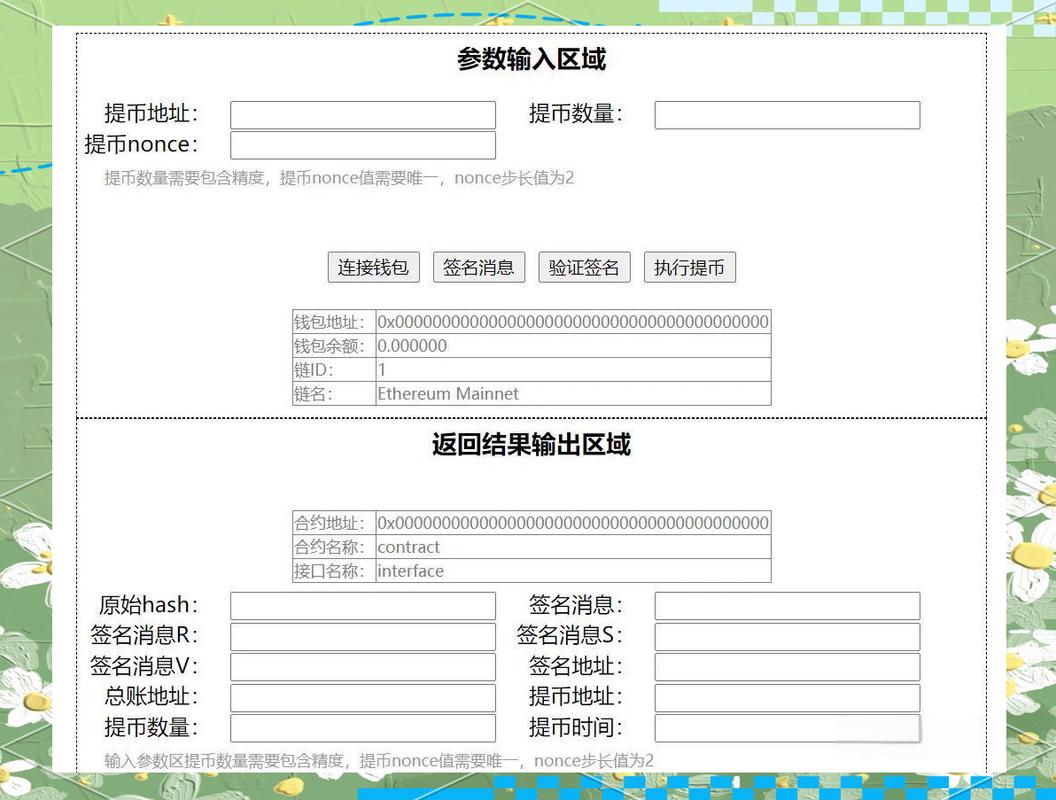Click the 验证签名 button

click(584, 267)
